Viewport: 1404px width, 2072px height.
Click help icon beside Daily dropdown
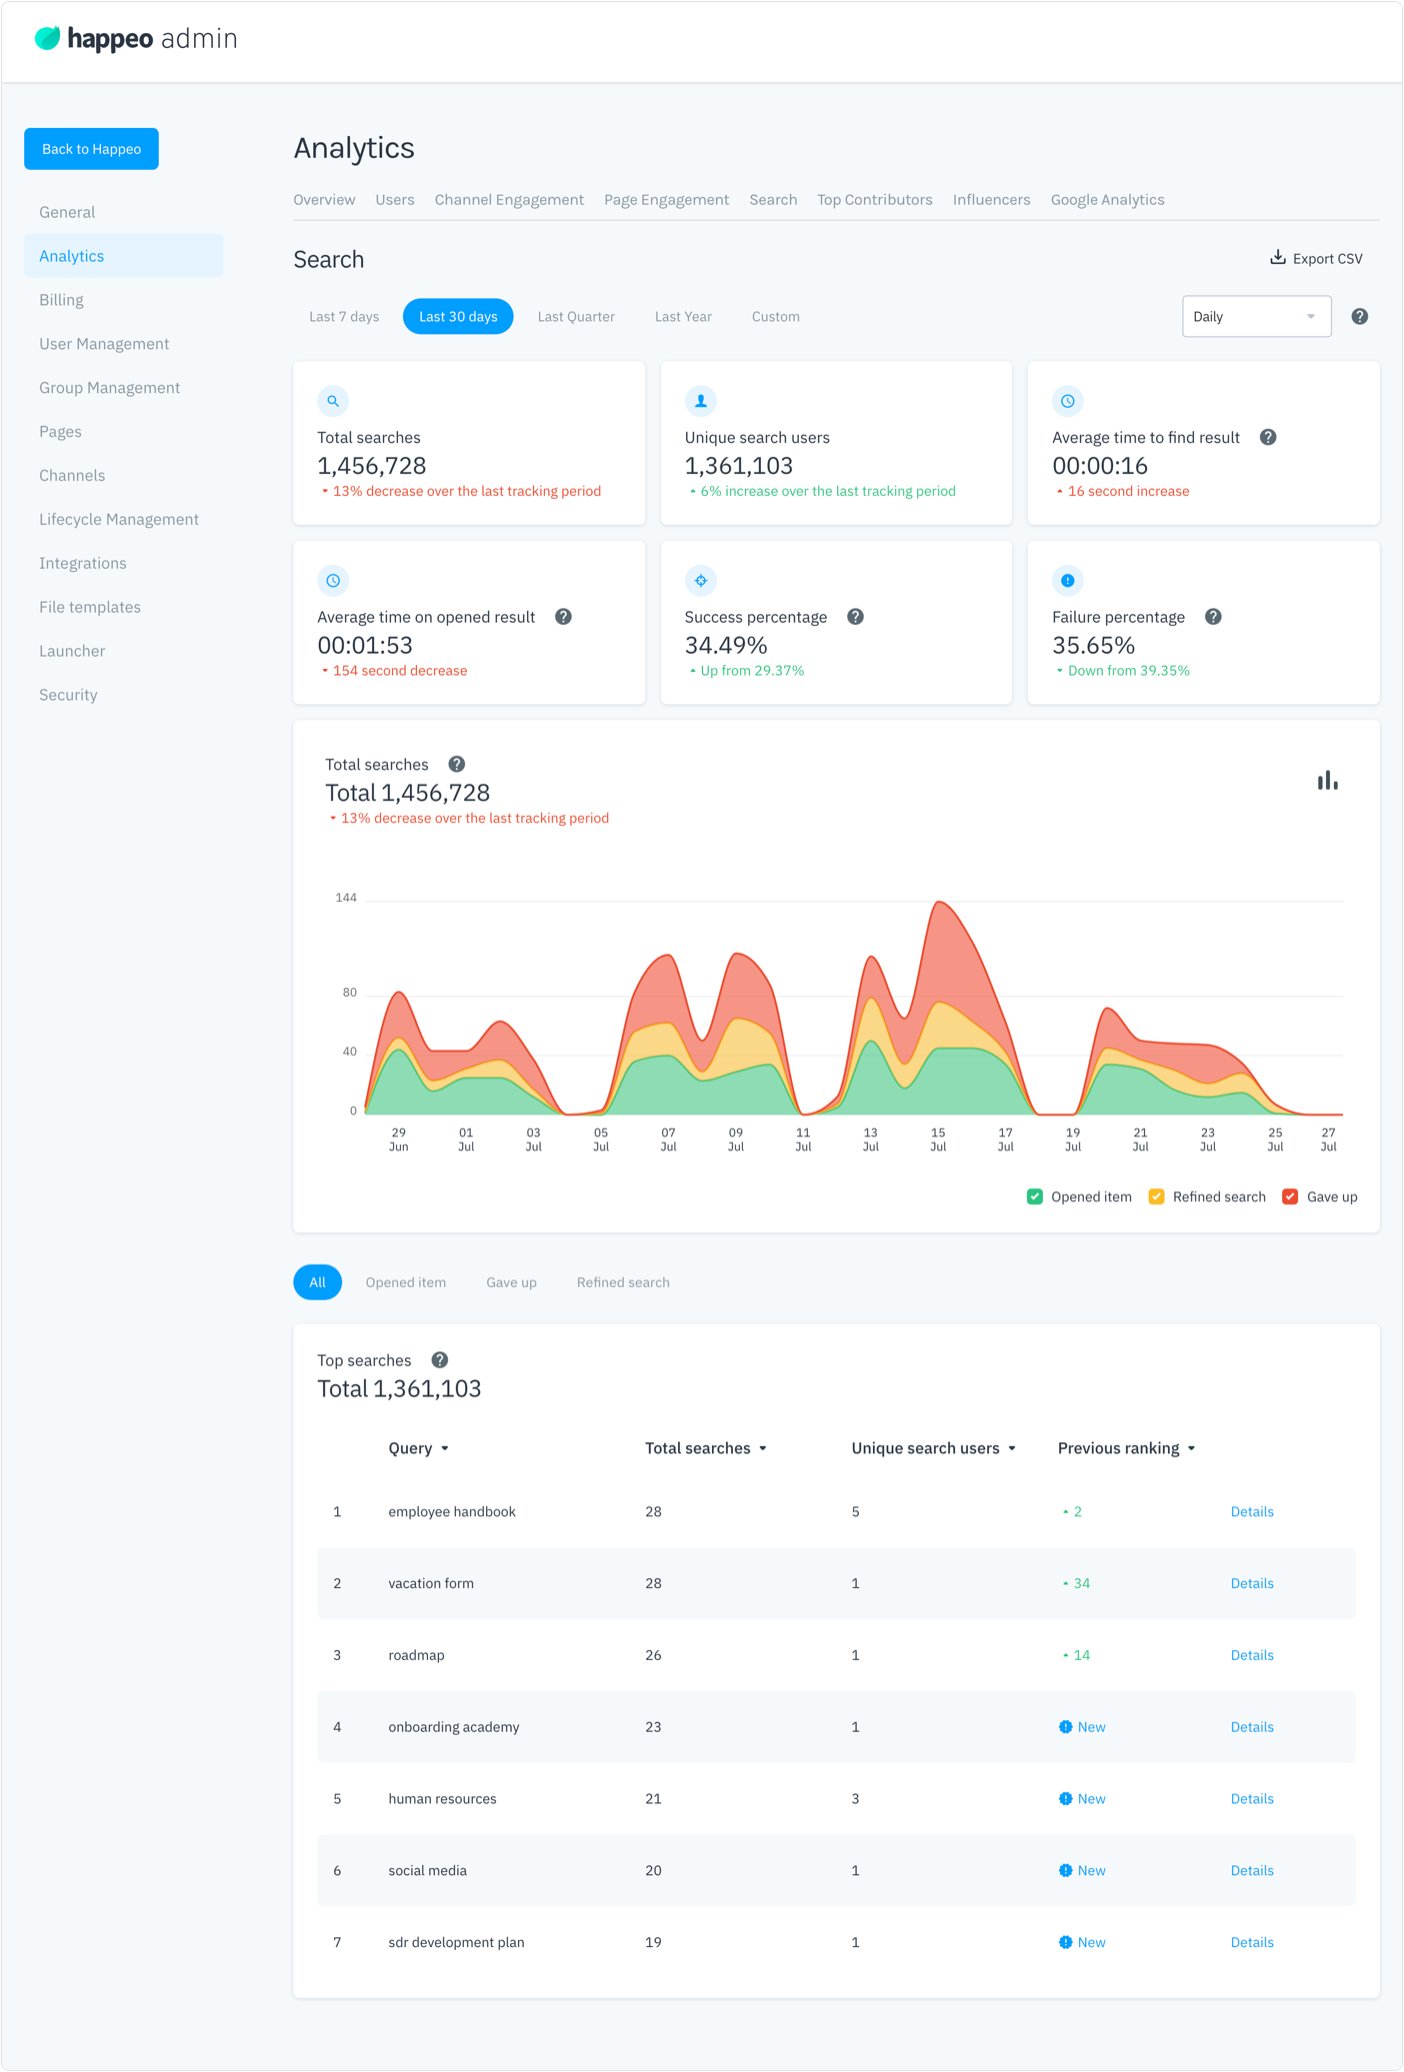[1359, 317]
